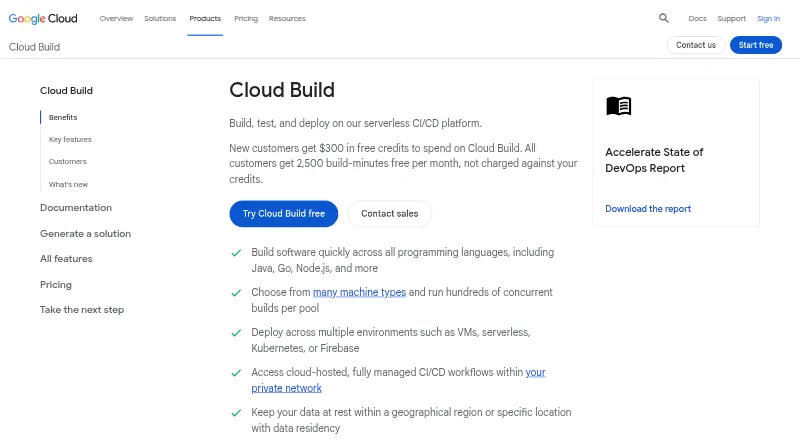The image size is (800, 440).
Task: Open the Overview menu item
Action: [116, 18]
